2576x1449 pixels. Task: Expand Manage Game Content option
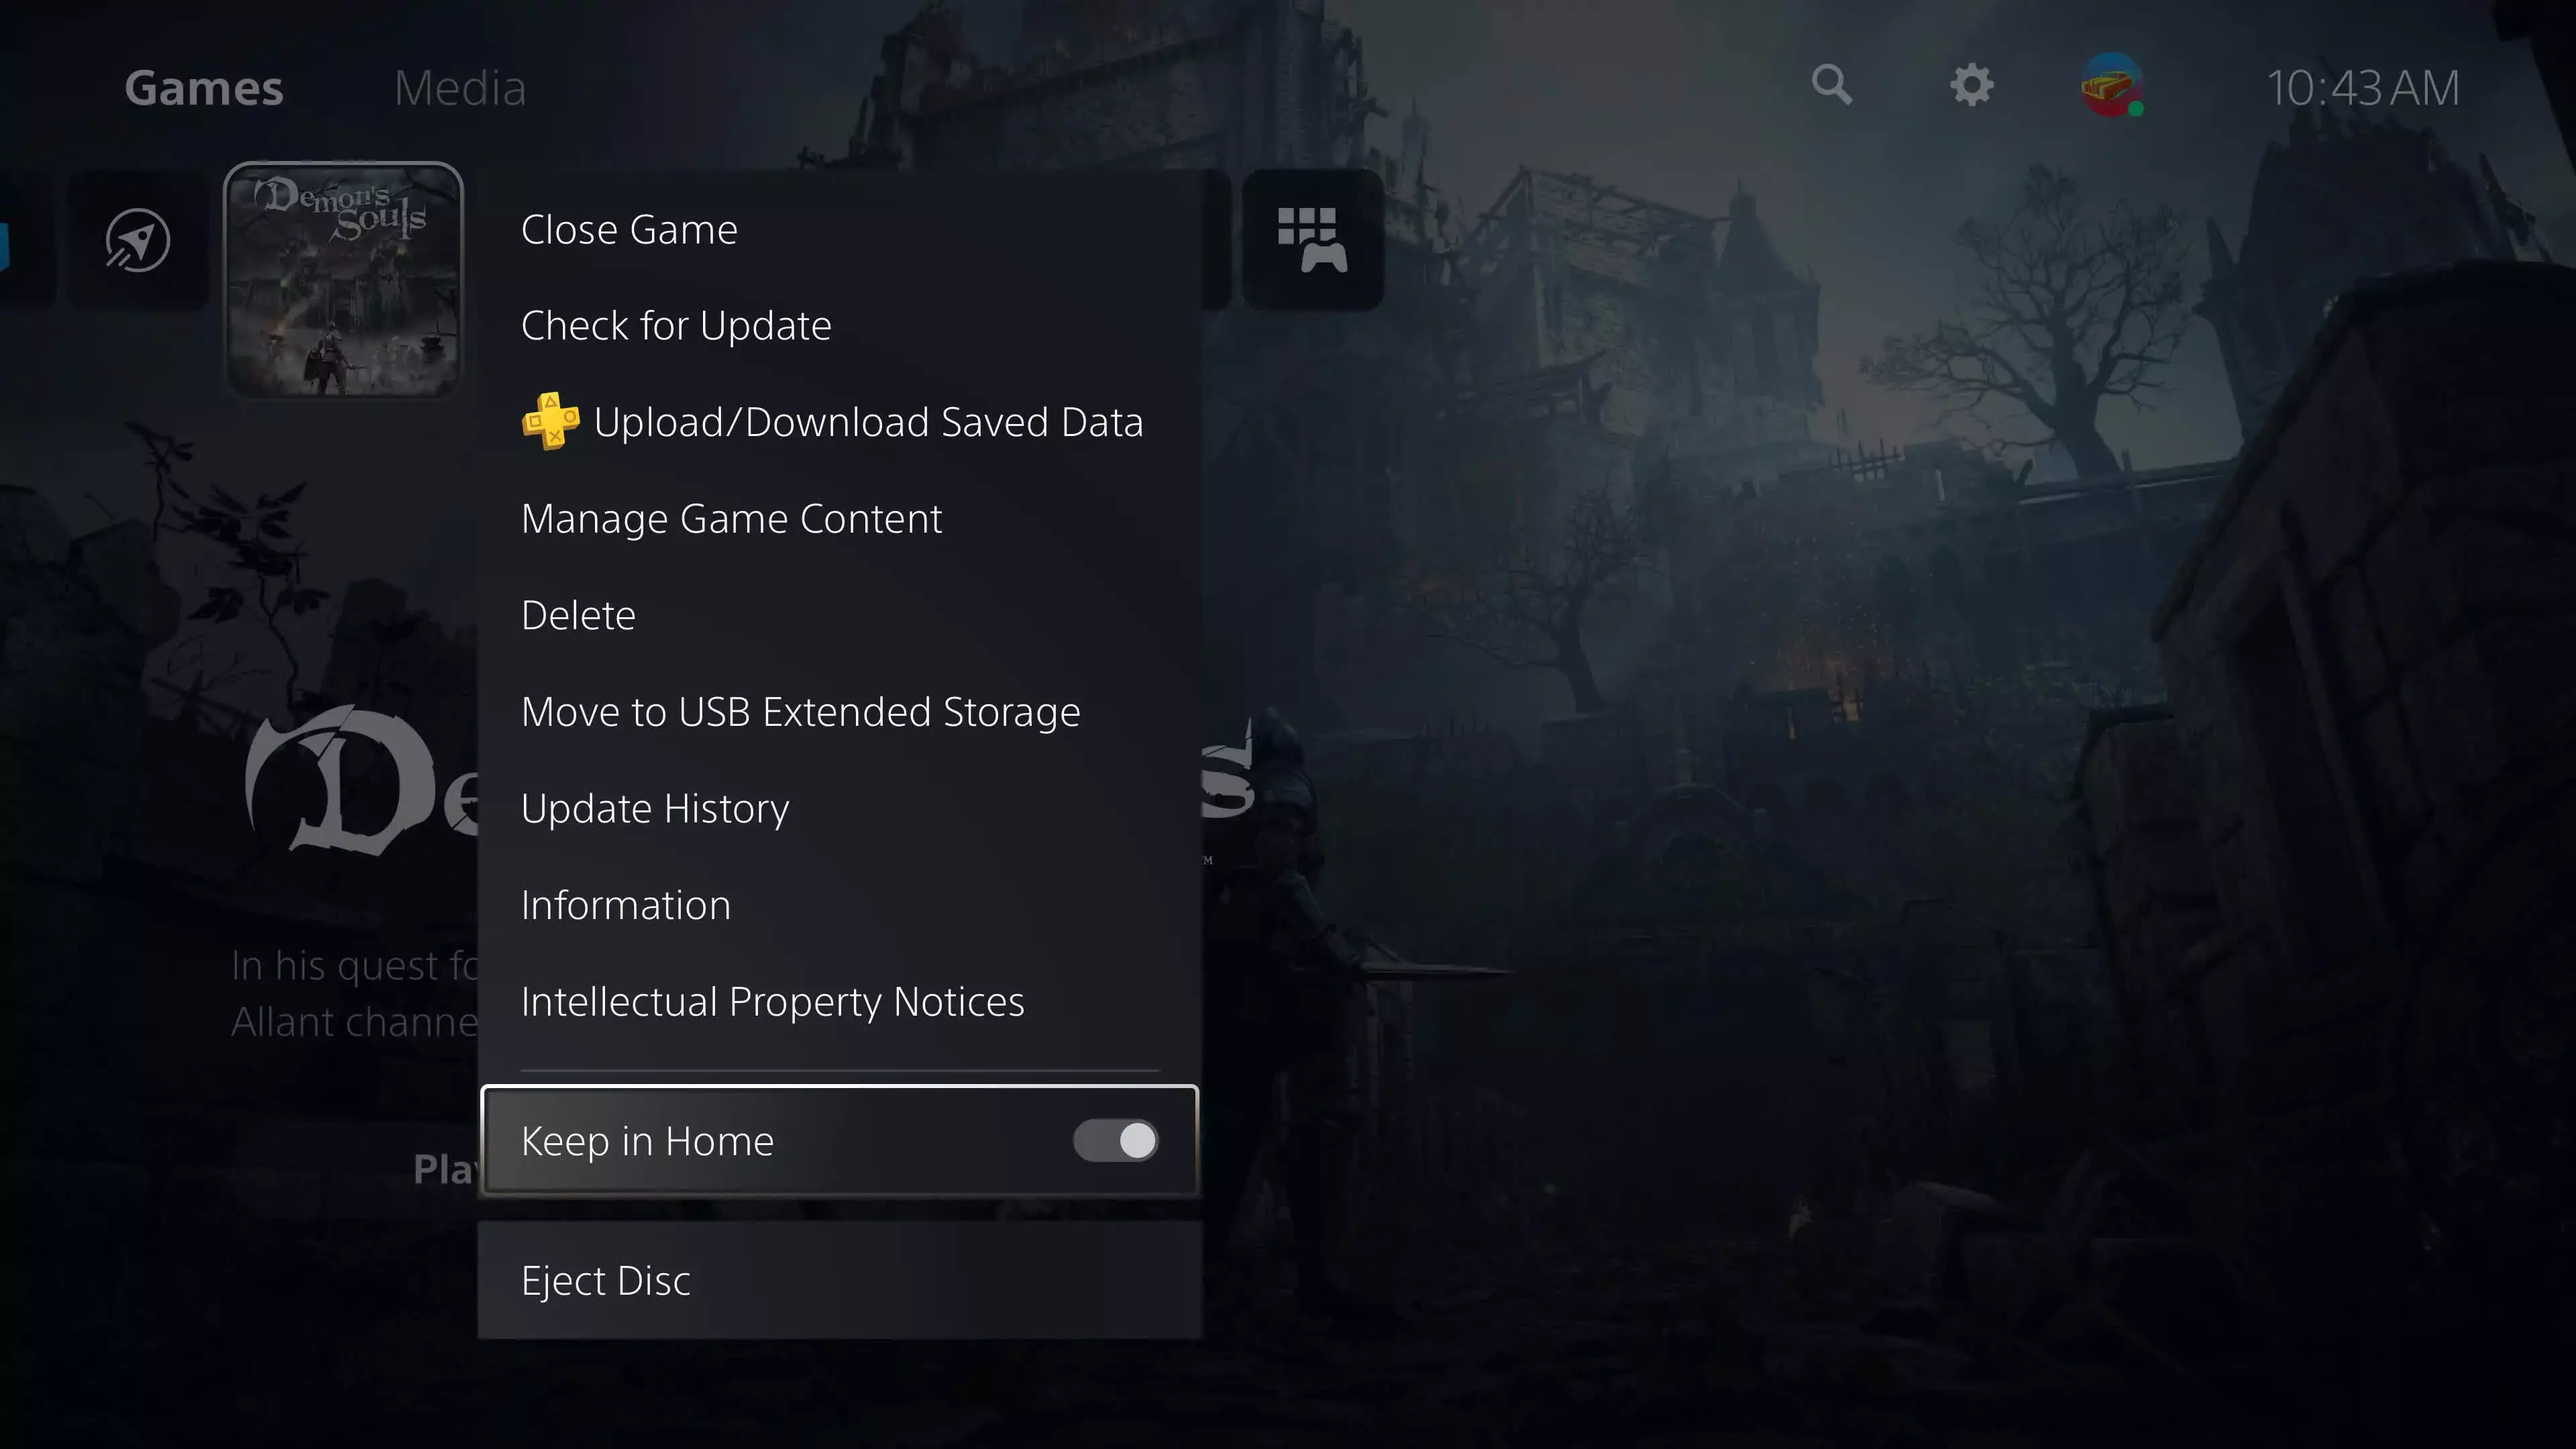click(x=731, y=517)
